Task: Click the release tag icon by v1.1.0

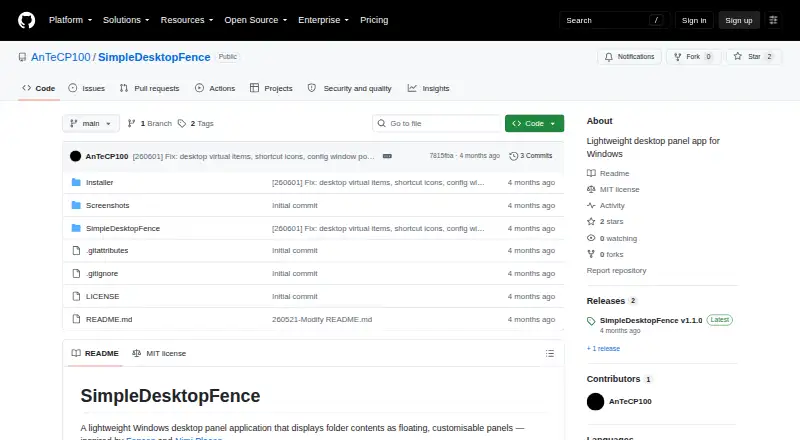Action: [591, 321]
